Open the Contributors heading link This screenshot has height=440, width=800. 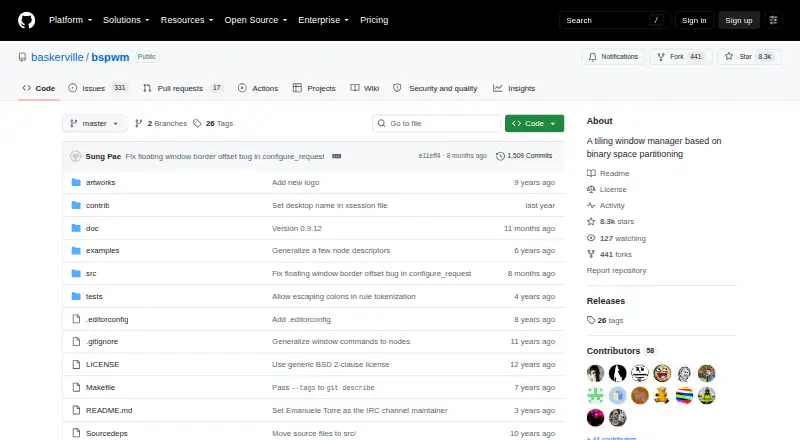point(620,351)
